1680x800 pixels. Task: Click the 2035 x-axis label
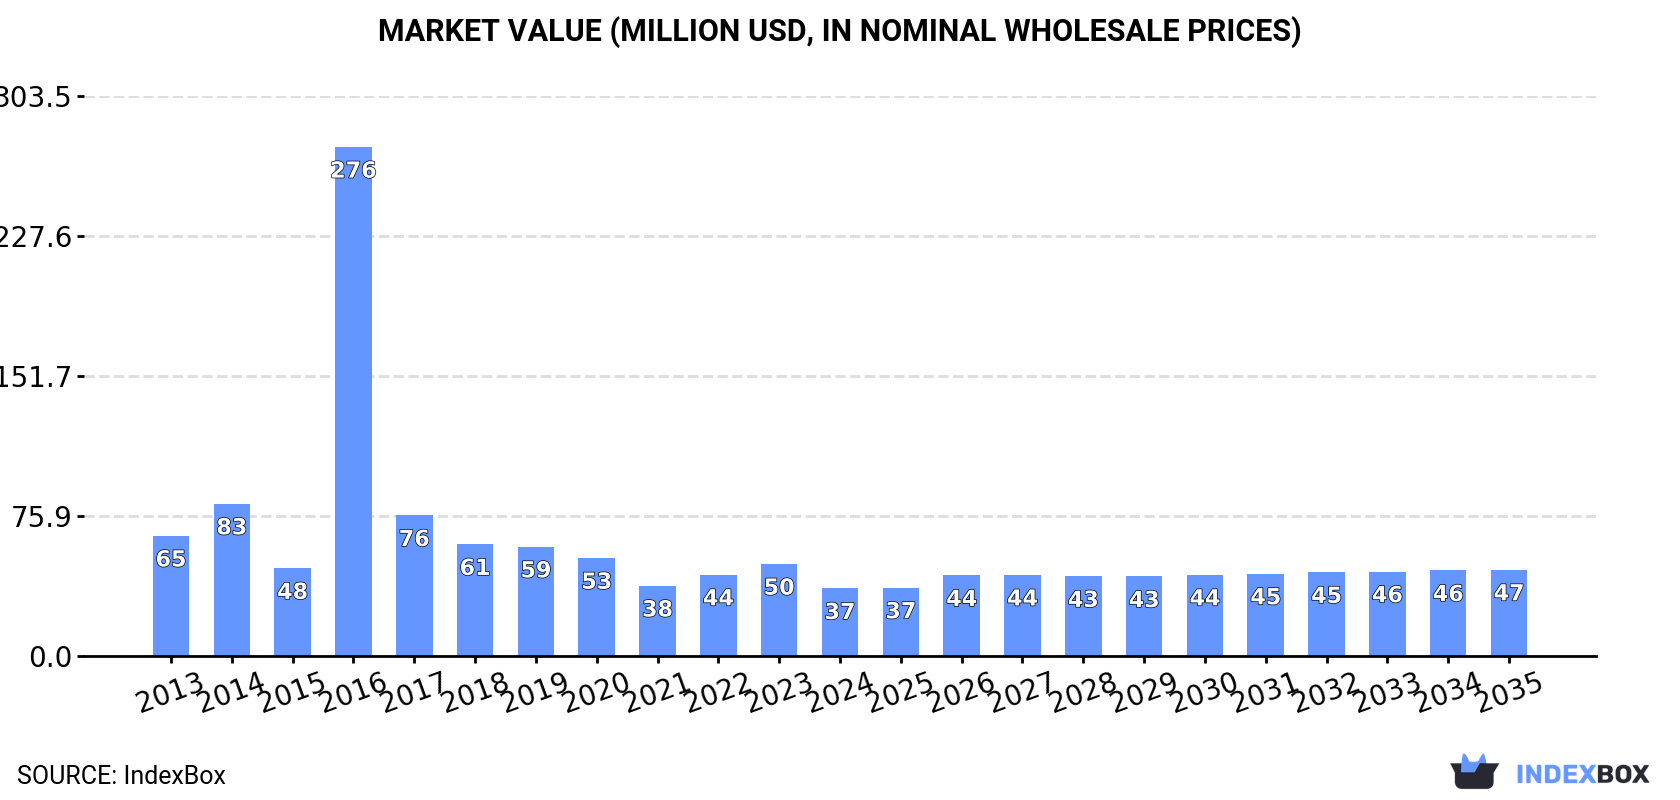1509,692
